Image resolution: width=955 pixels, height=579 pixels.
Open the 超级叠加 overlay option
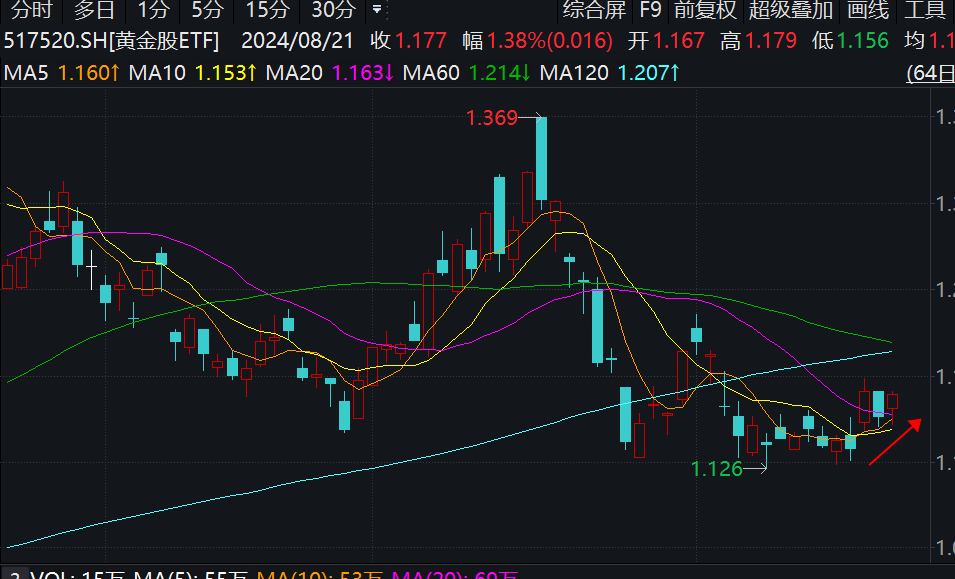790,11
